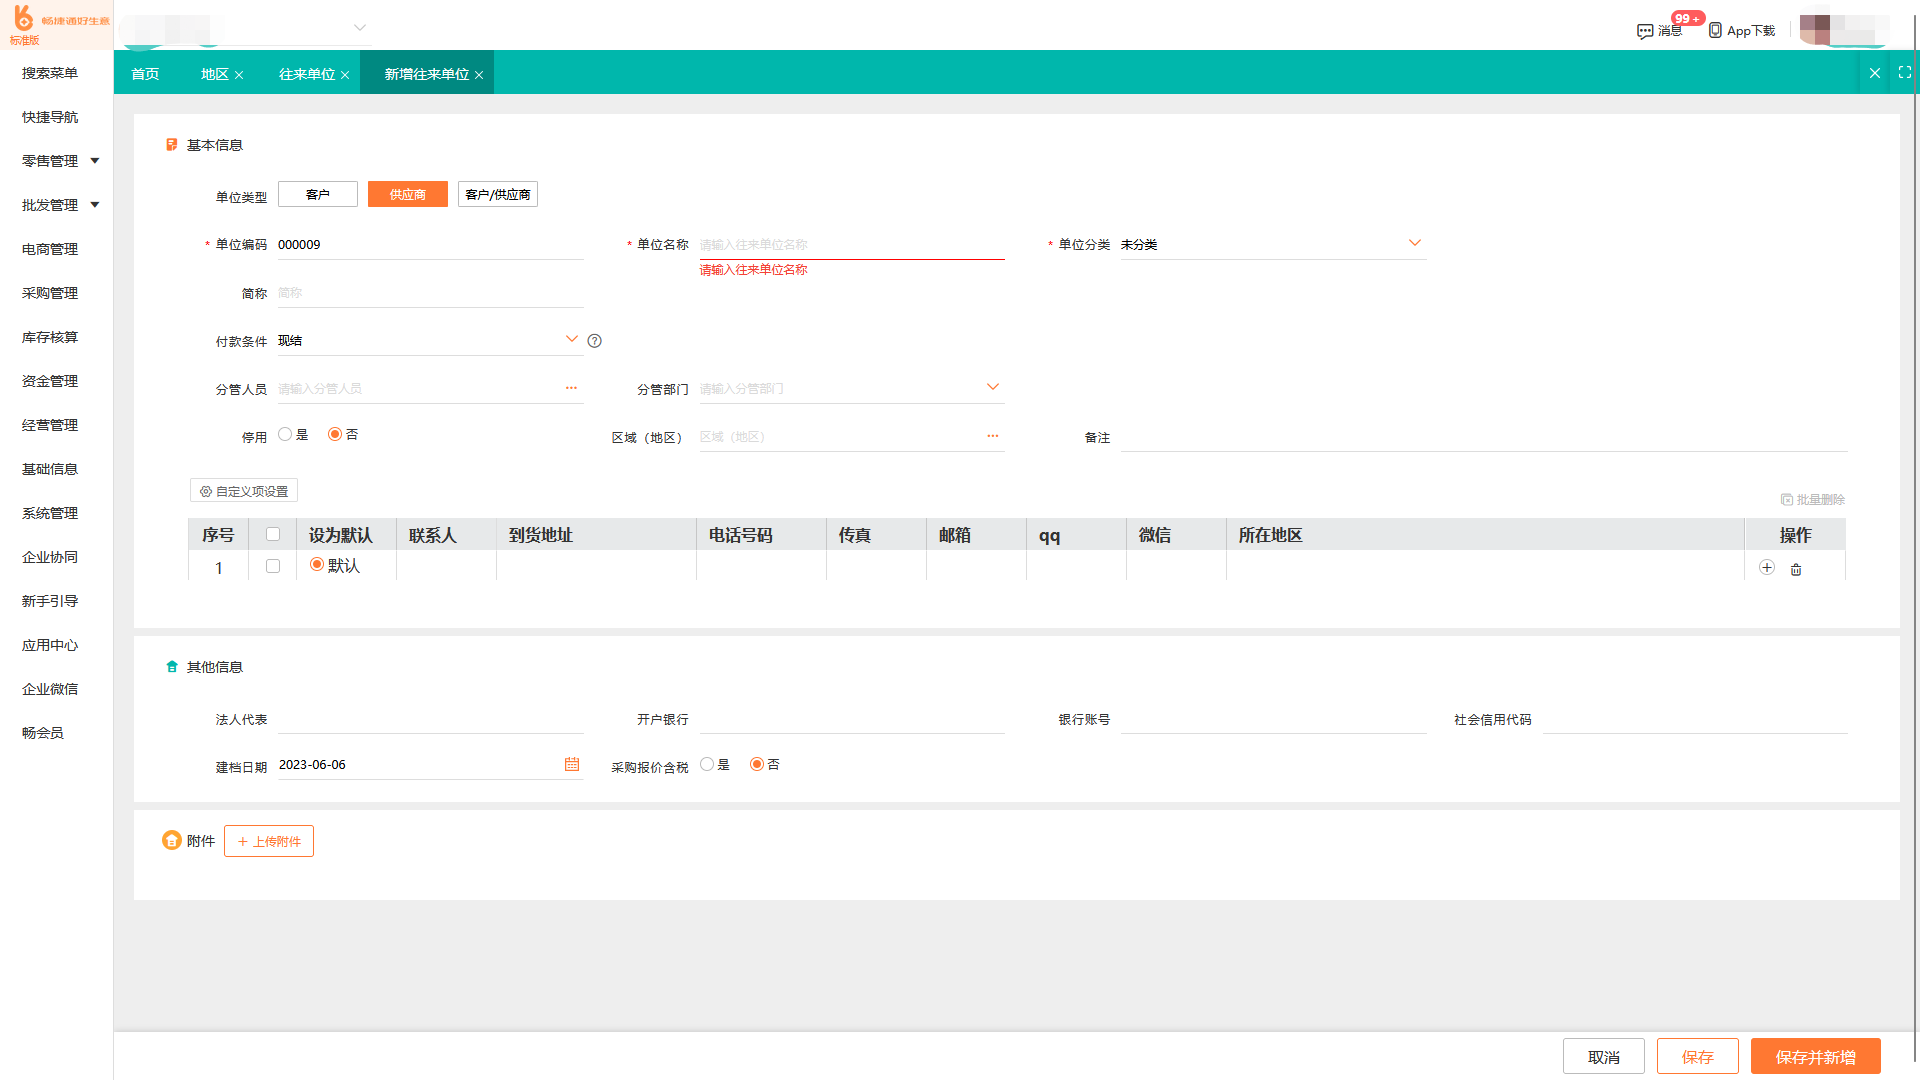Screen dimensions: 1920x1080
Task: Click the add row plus icon in table
Action: pos(1767,567)
